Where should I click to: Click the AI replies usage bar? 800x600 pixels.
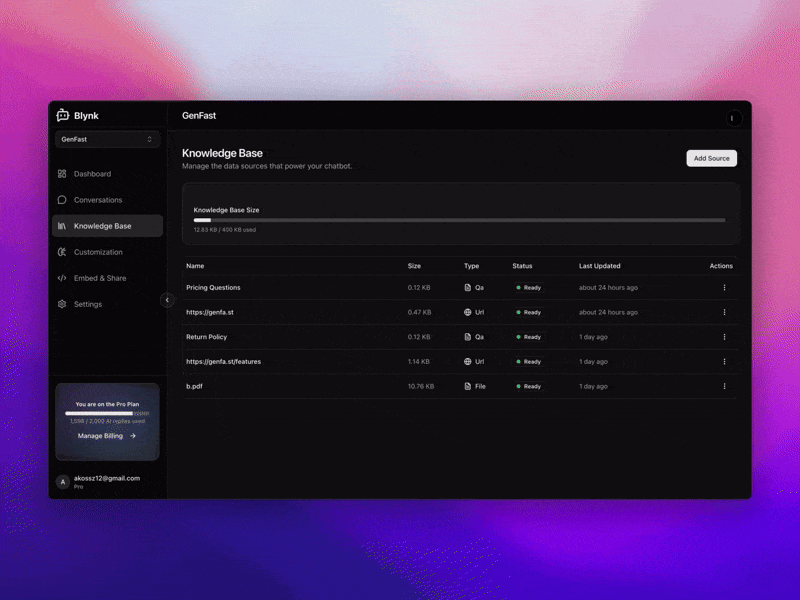[107, 413]
